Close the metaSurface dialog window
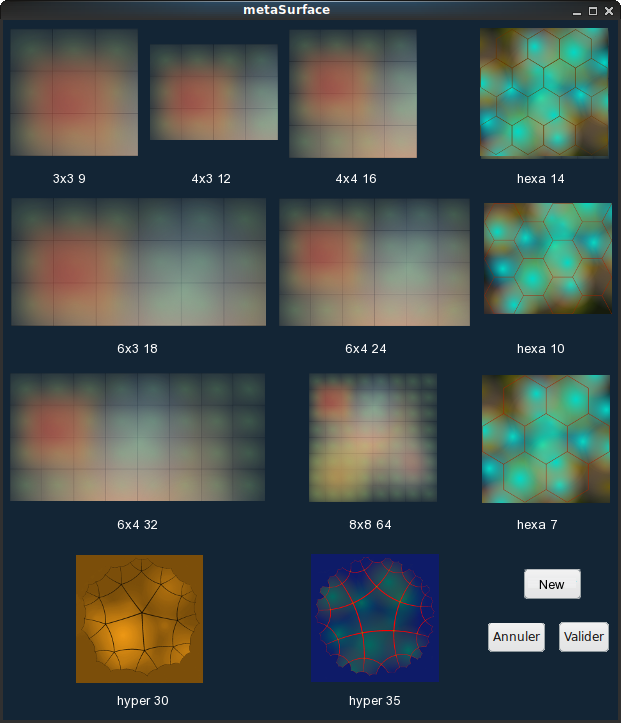Screen dimensions: 621x723 tap(609, 11)
